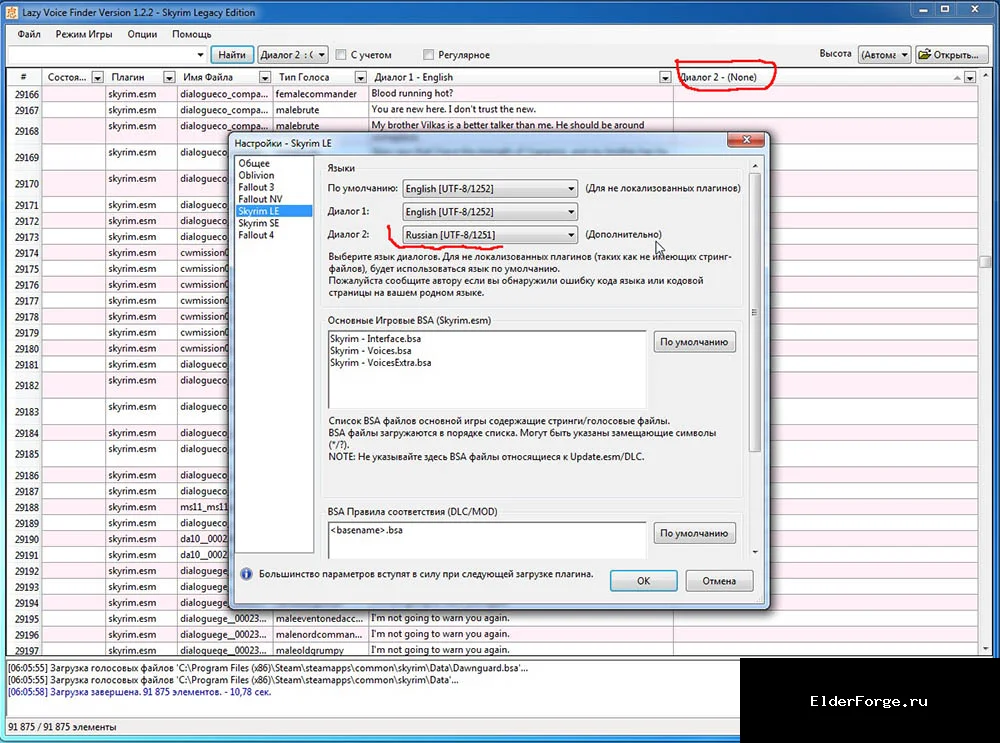Click OK in the settings dialog
This screenshot has height=743, width=1000.
pyautogui.click(x=643, y=581)
